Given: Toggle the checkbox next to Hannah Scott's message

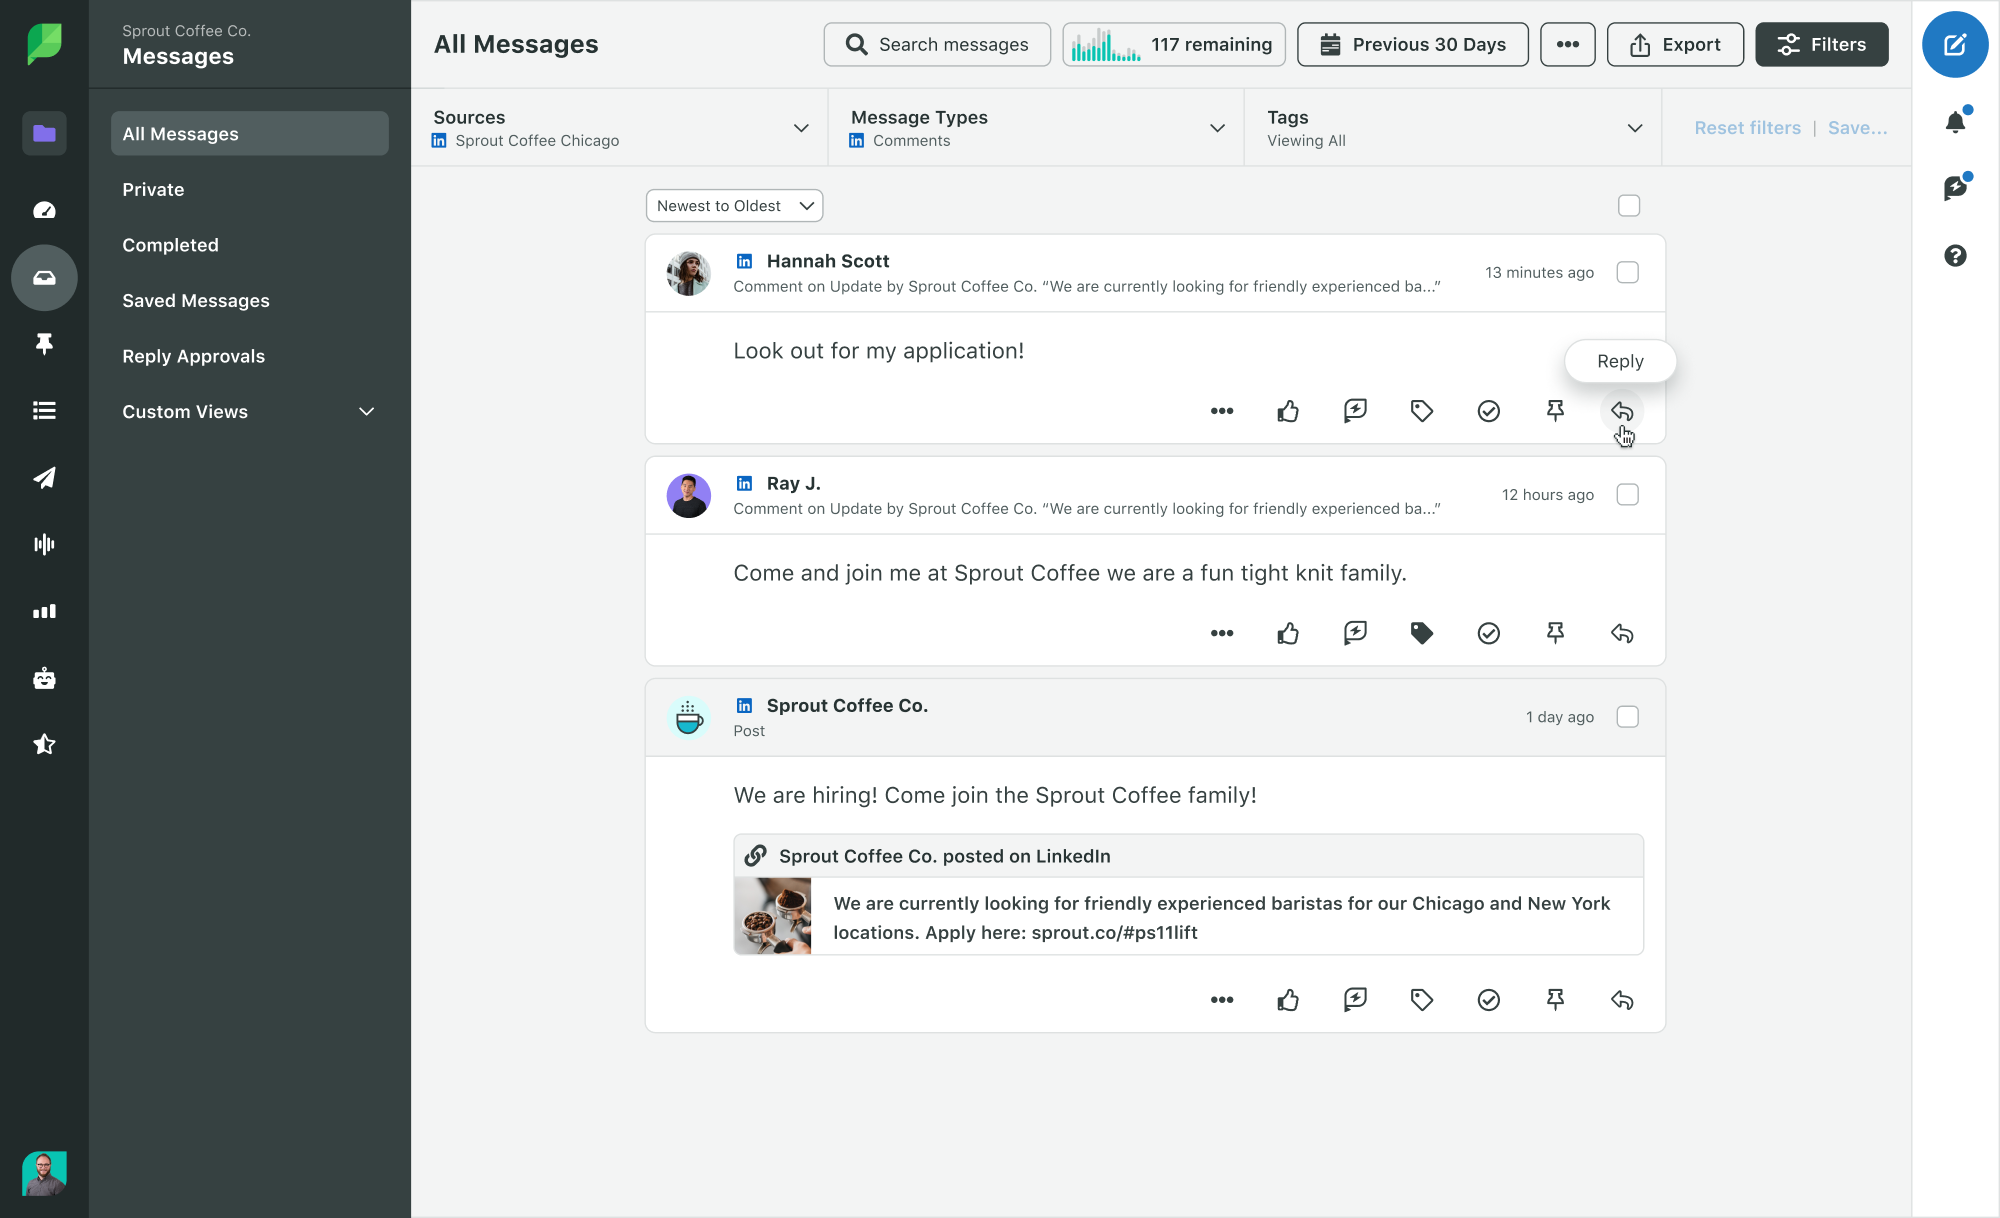Looking at the screenshot, I should (x=1629, y=271).
